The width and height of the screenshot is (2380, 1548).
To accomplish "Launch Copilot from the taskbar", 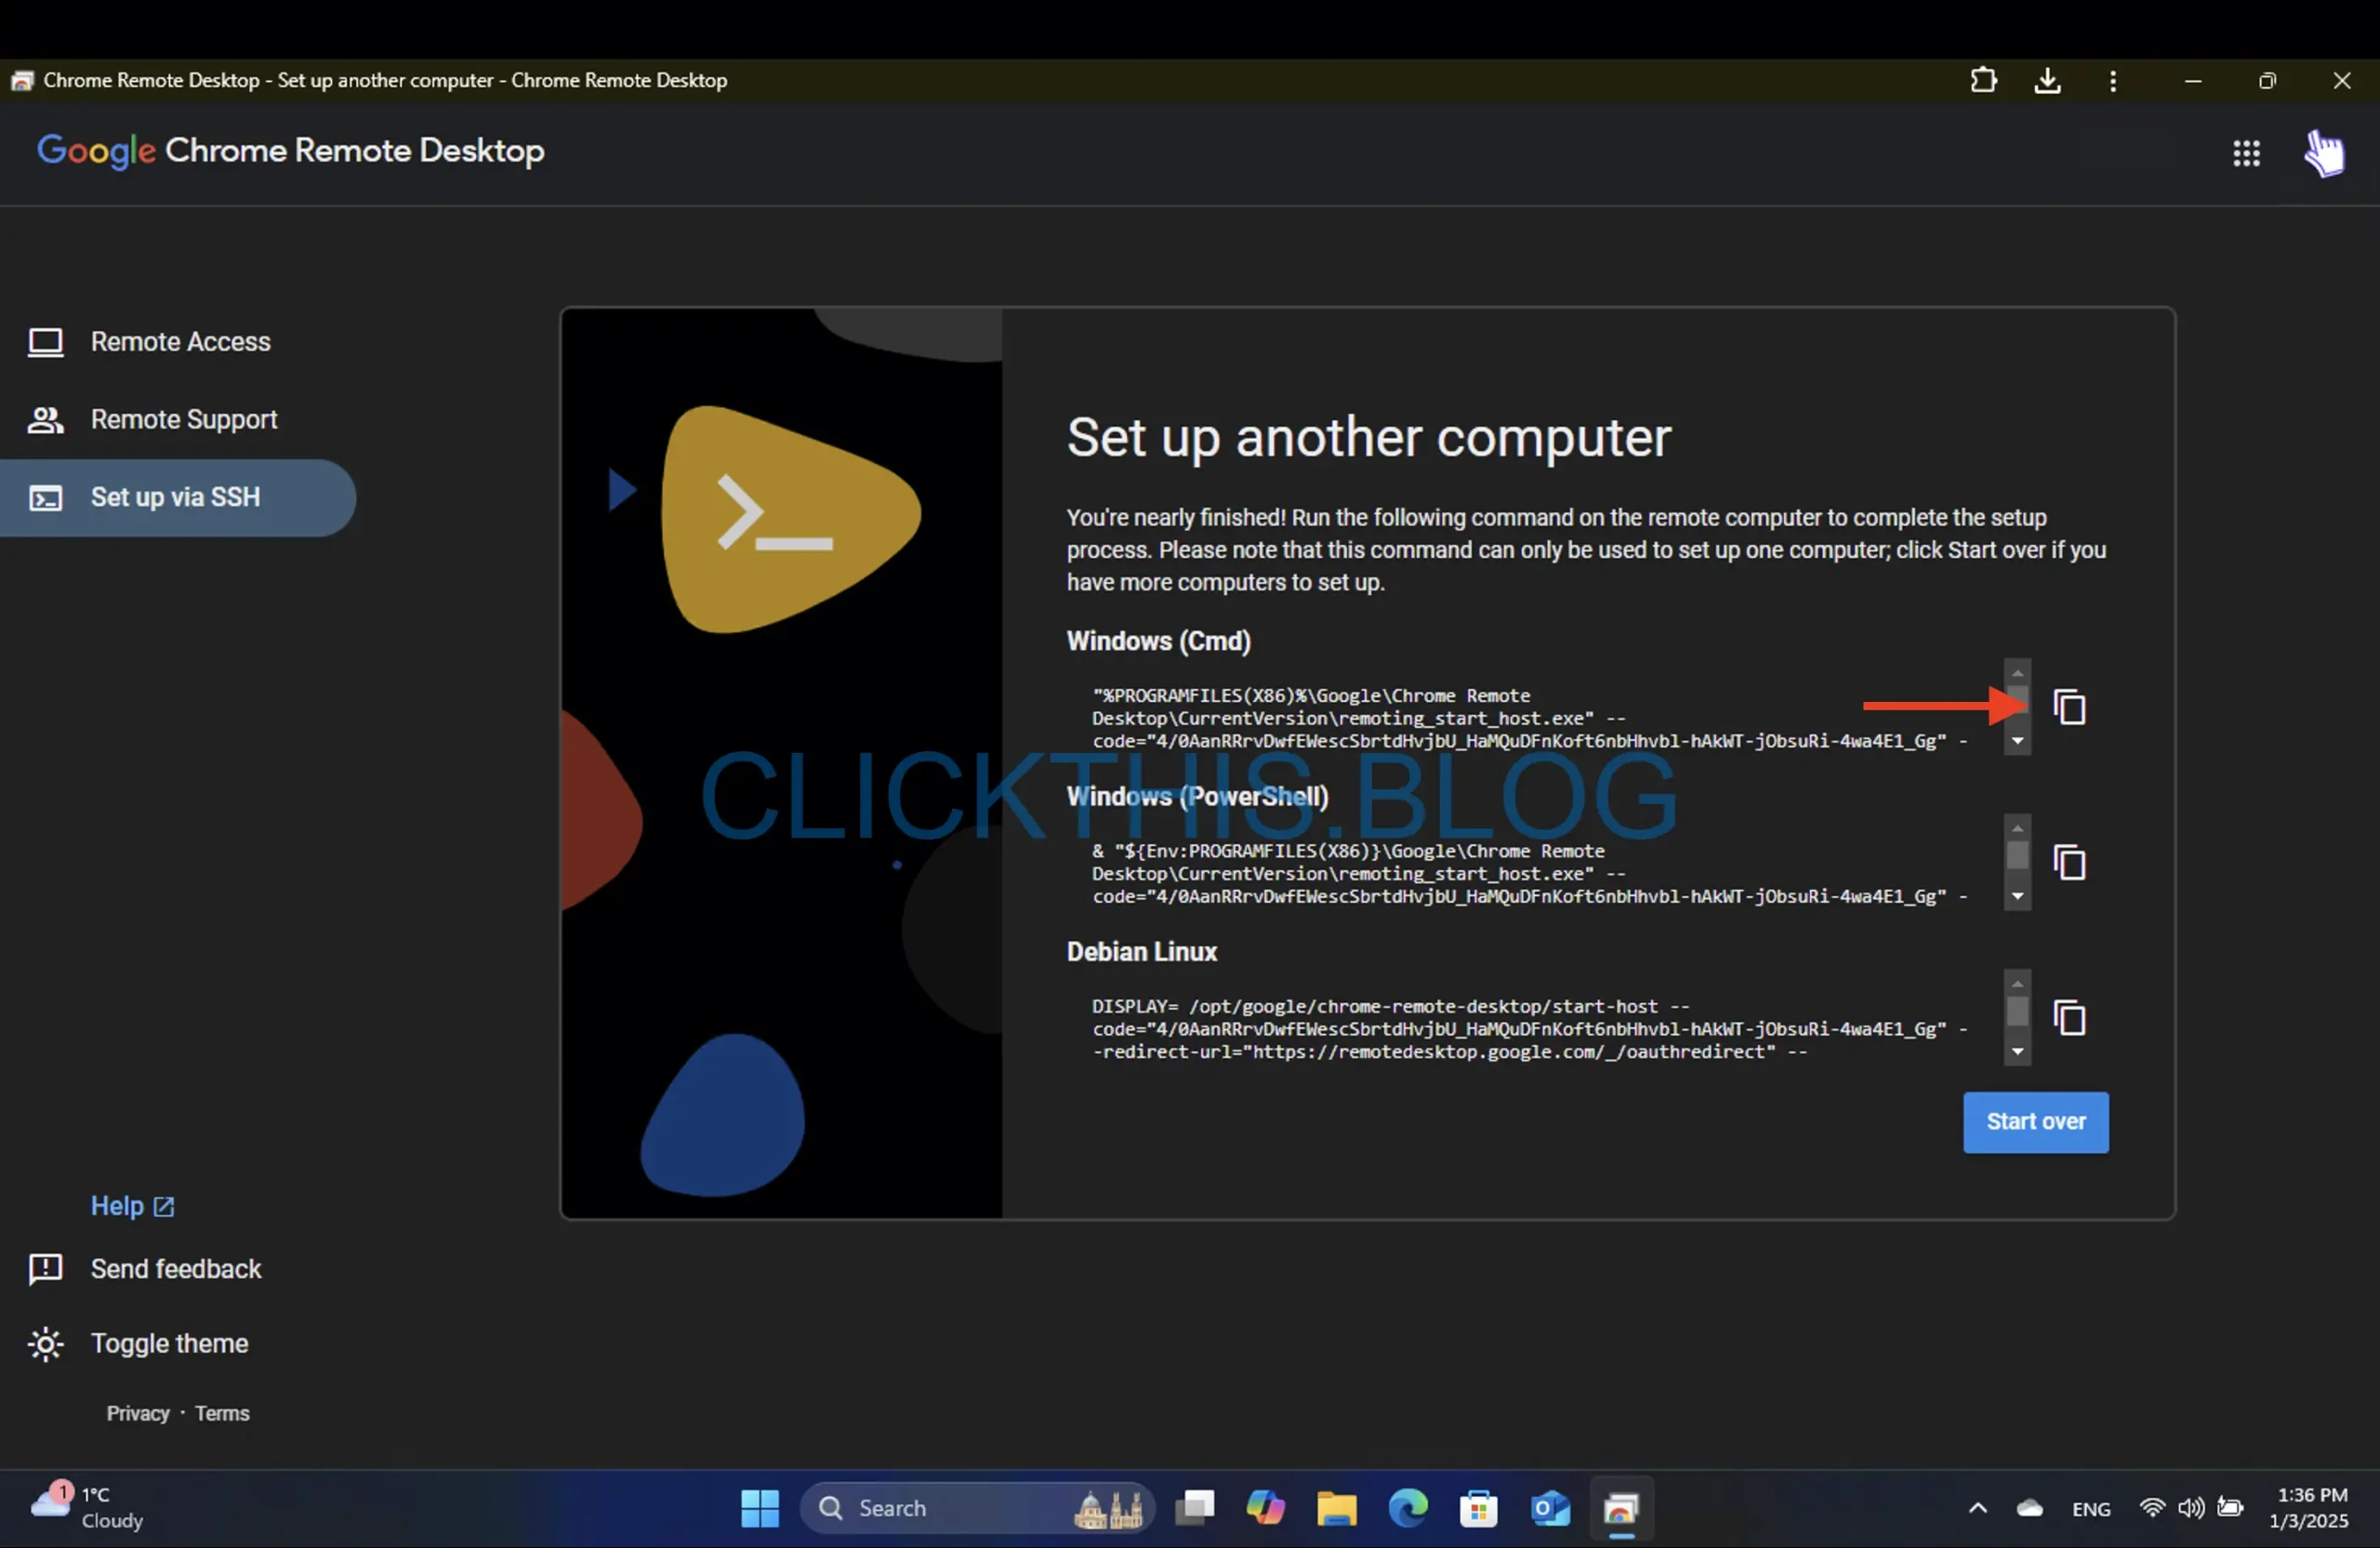I will (1265, 1508).
